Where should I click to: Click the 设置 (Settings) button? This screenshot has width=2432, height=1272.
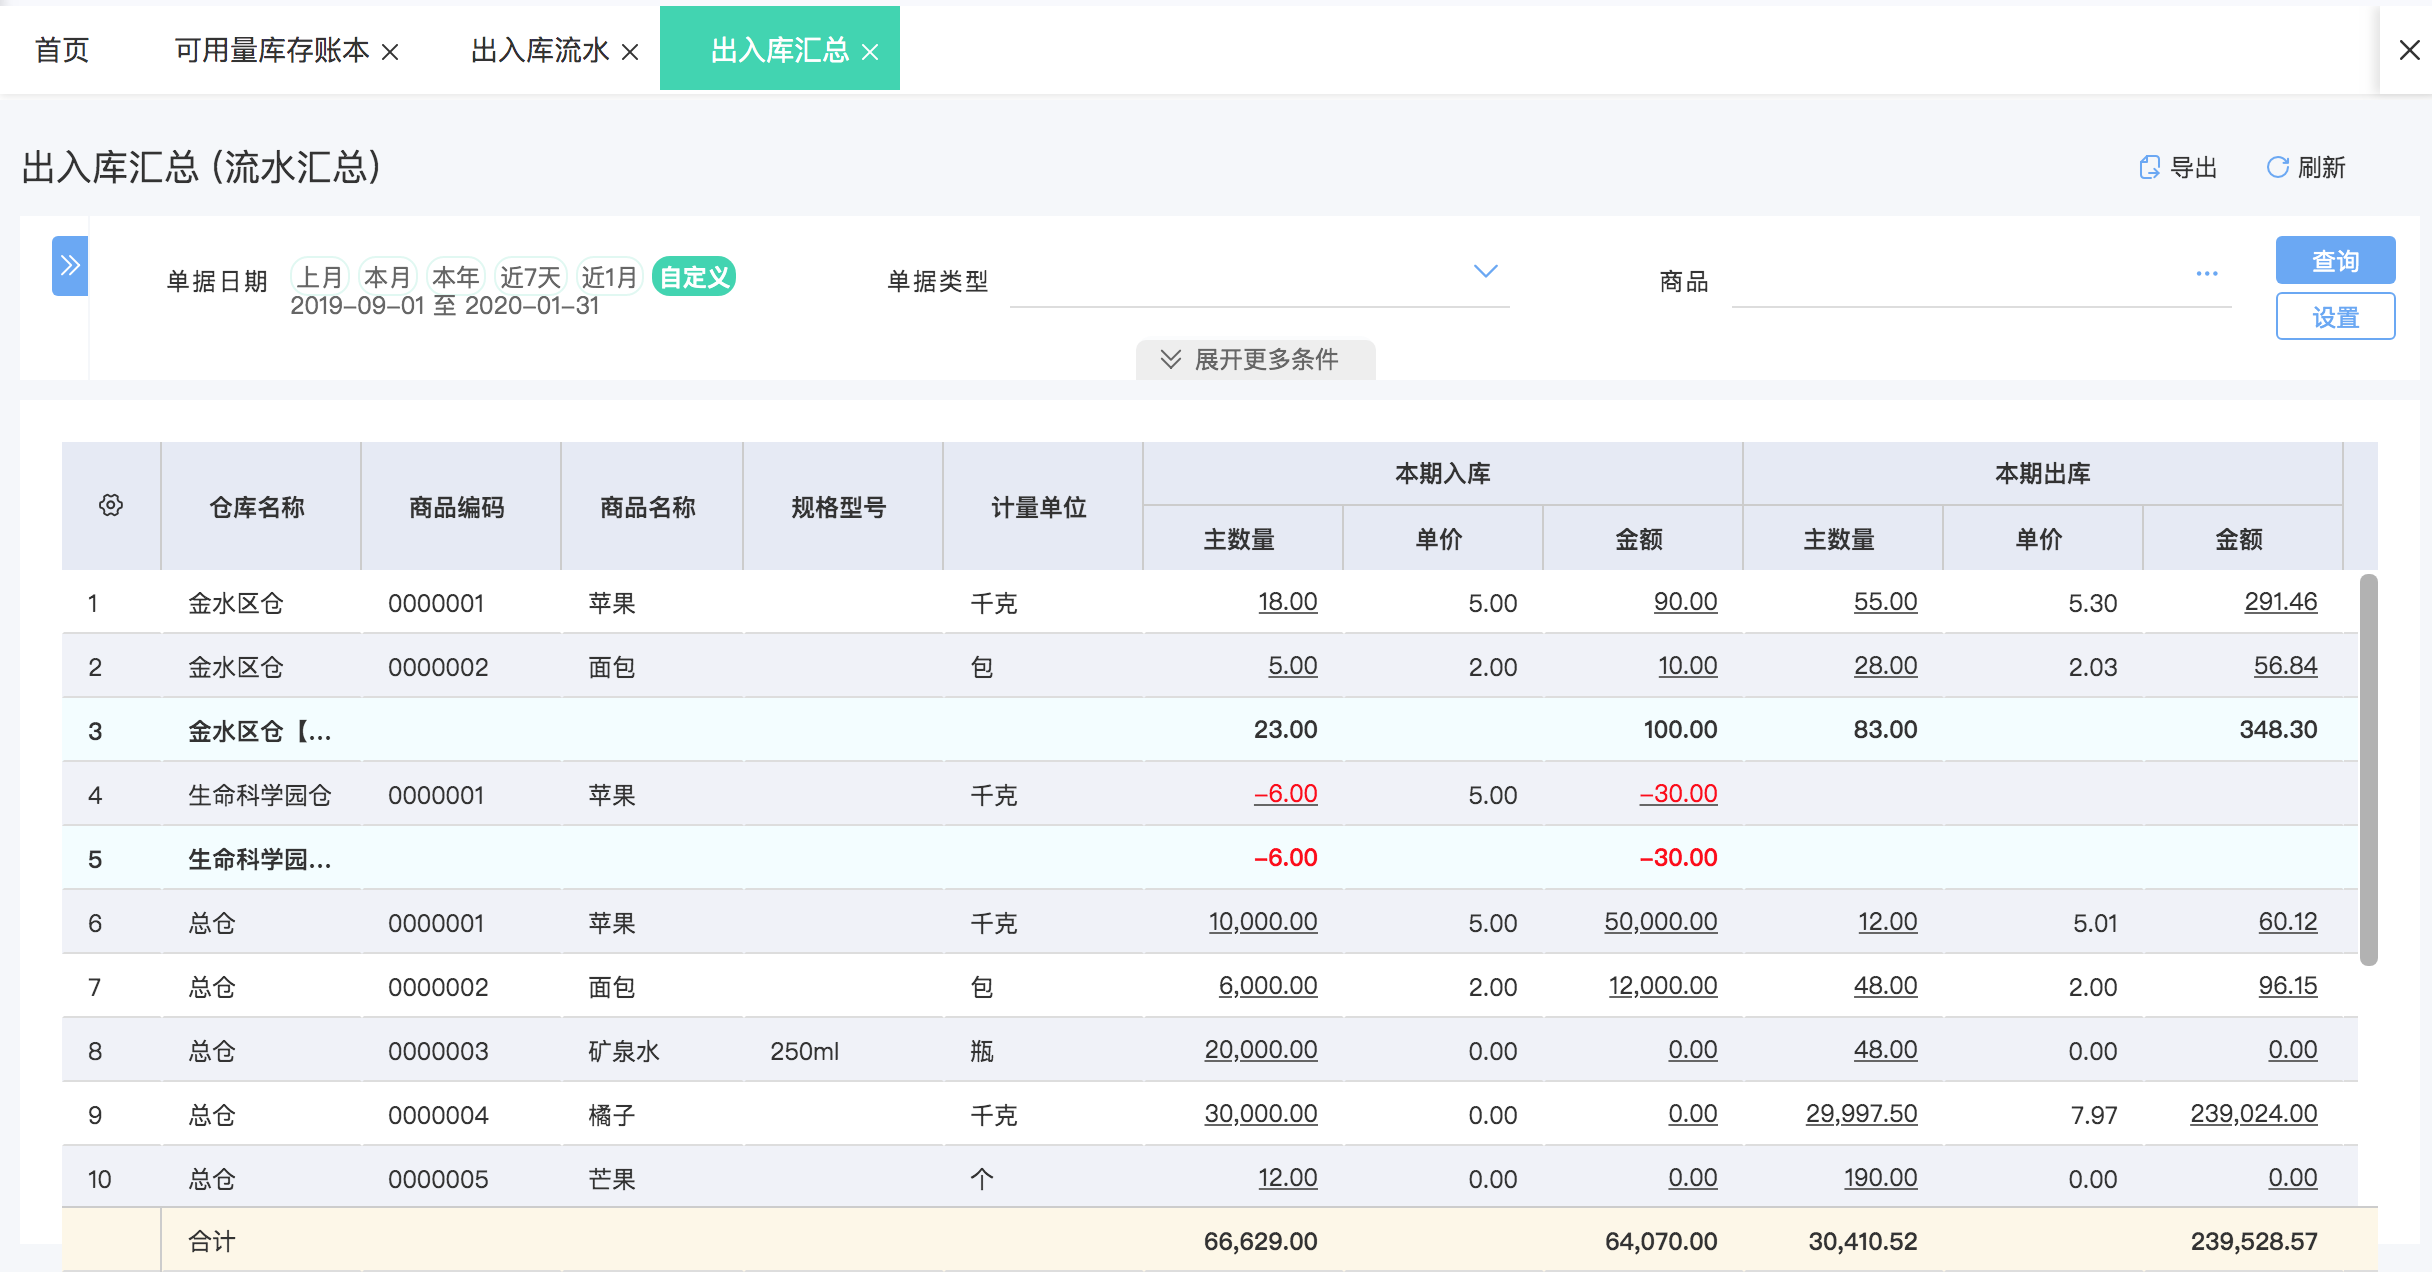[2335, 317]
